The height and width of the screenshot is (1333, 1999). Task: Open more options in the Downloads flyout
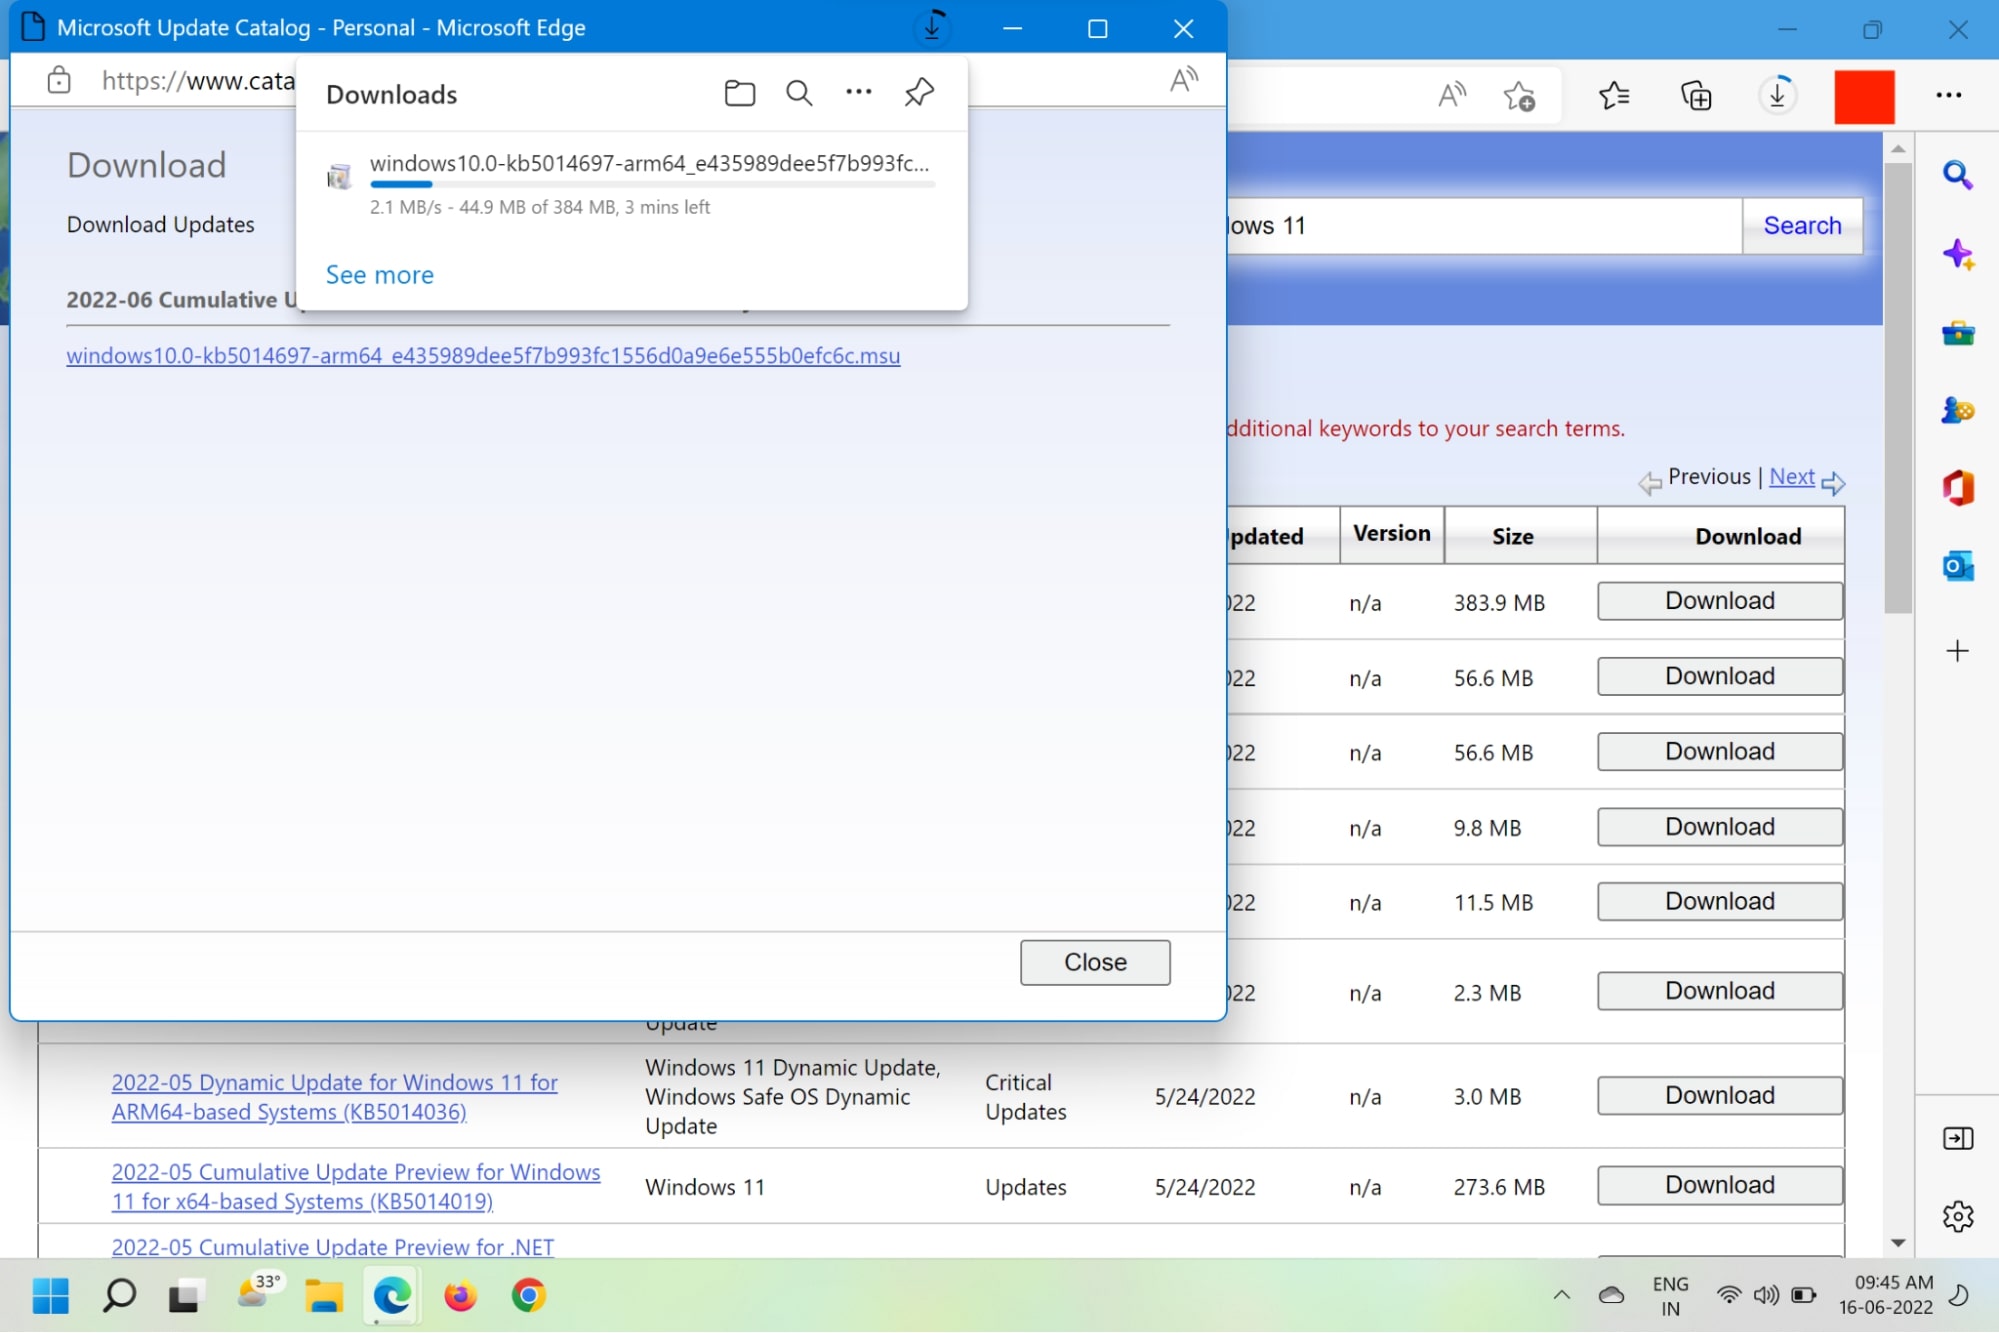click(858, 93)
